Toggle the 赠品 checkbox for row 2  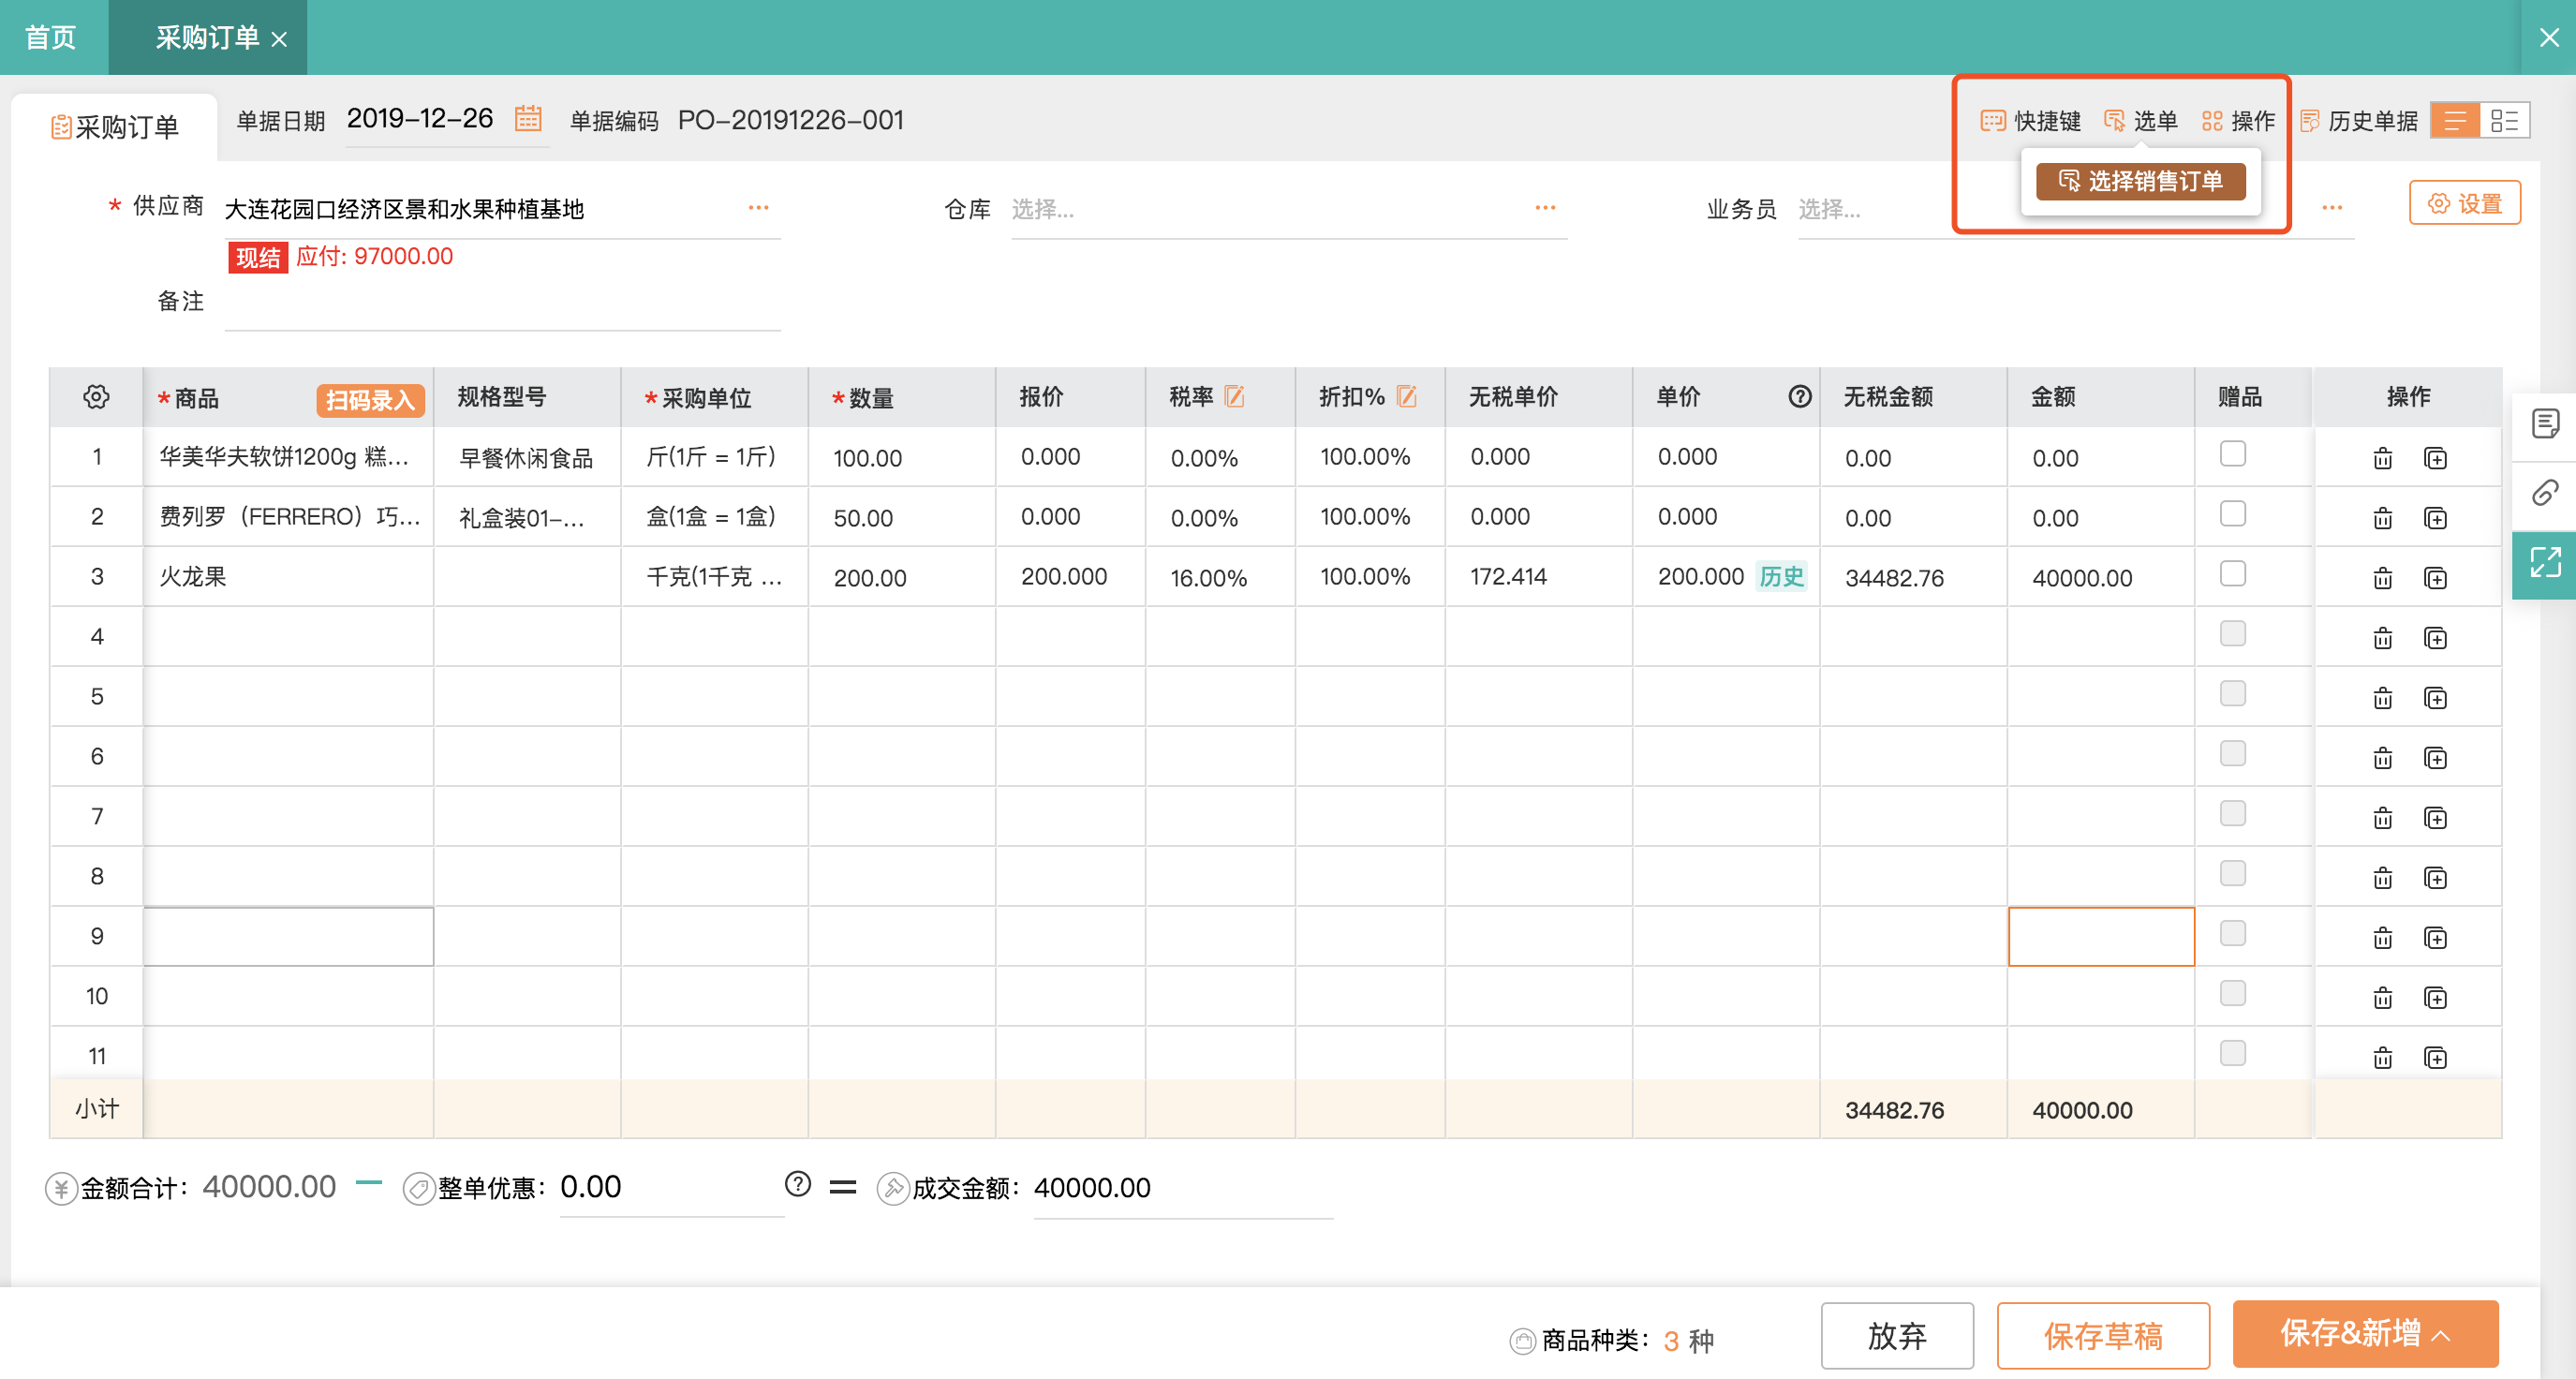click(x=2233, y=514)
